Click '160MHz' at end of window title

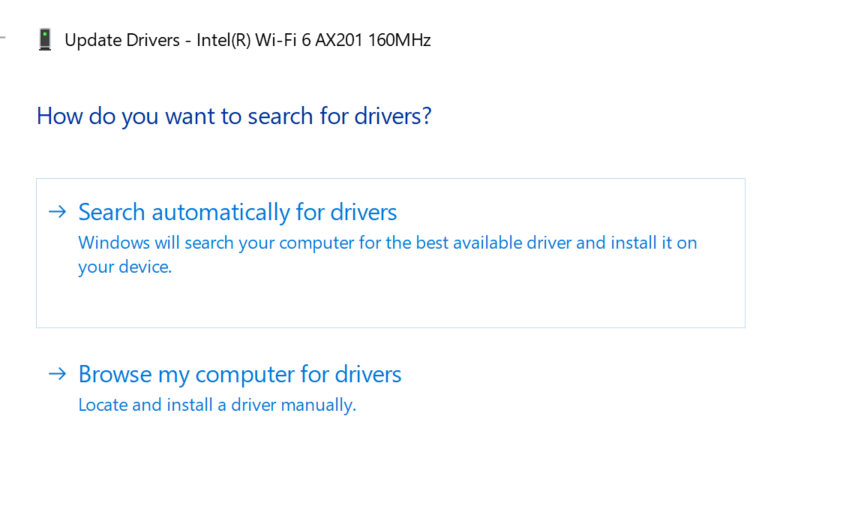coord(399,40)
